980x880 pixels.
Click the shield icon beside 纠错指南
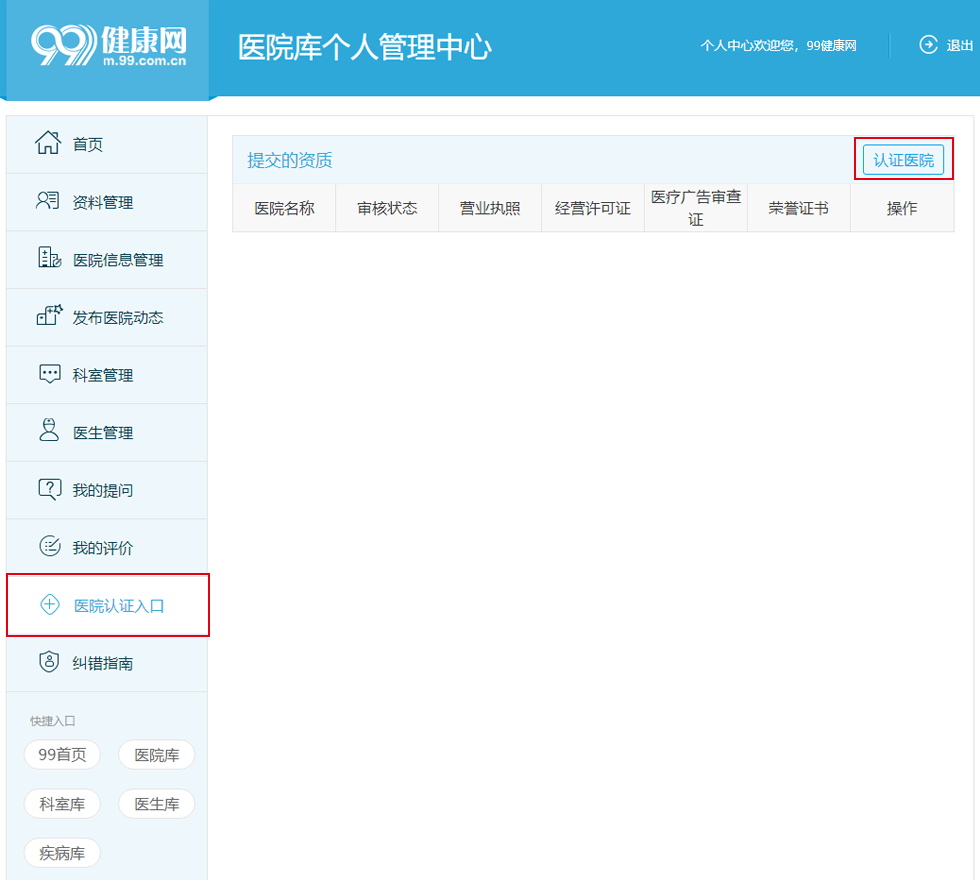pos(49,662)
